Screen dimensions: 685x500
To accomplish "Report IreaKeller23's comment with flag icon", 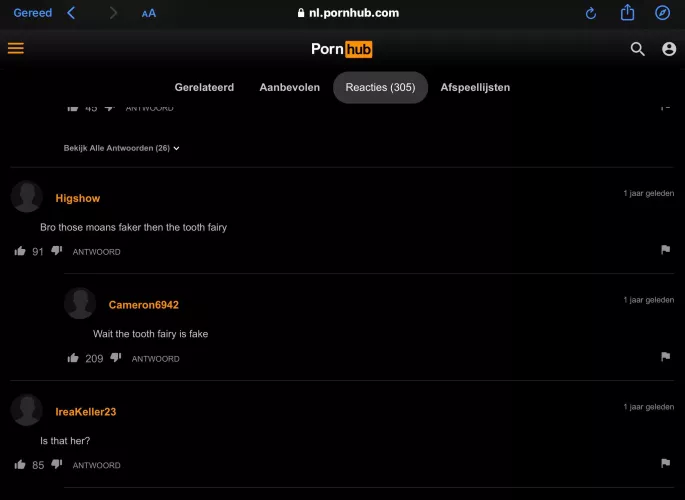I will coord(665,464).
